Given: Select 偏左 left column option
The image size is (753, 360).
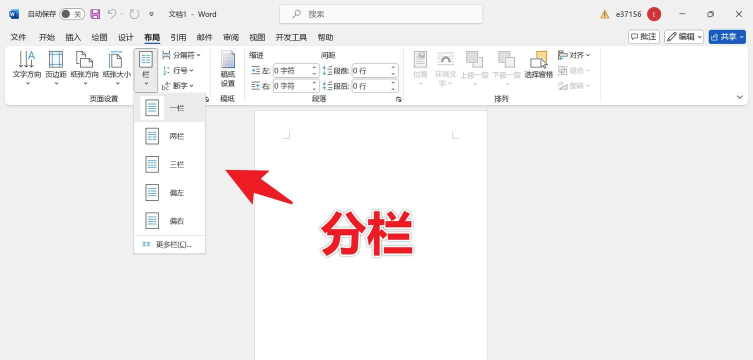Looking at the screenshot, I should tap(170, 193).
